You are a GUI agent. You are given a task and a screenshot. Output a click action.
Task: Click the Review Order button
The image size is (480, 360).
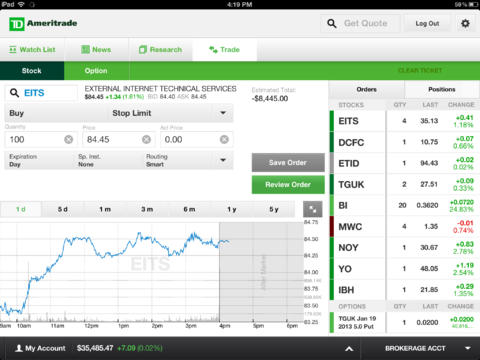pyautogui.click(x=288, y=185)
